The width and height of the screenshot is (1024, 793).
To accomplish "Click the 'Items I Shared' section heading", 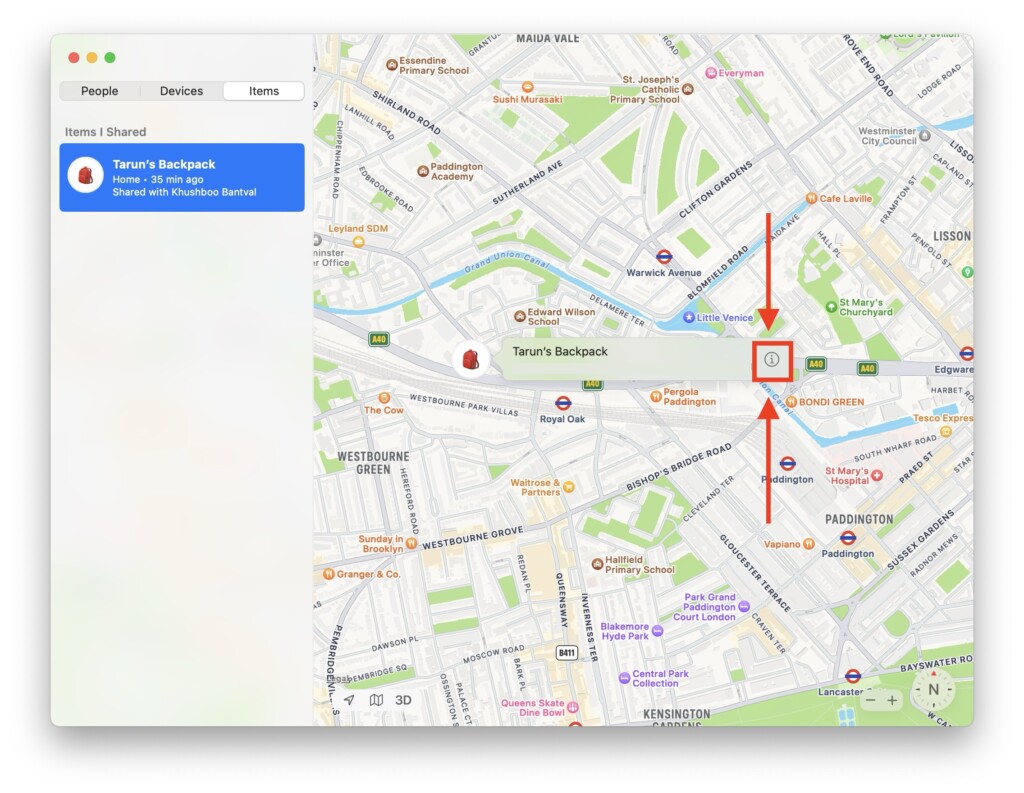I will coord(105,132).
